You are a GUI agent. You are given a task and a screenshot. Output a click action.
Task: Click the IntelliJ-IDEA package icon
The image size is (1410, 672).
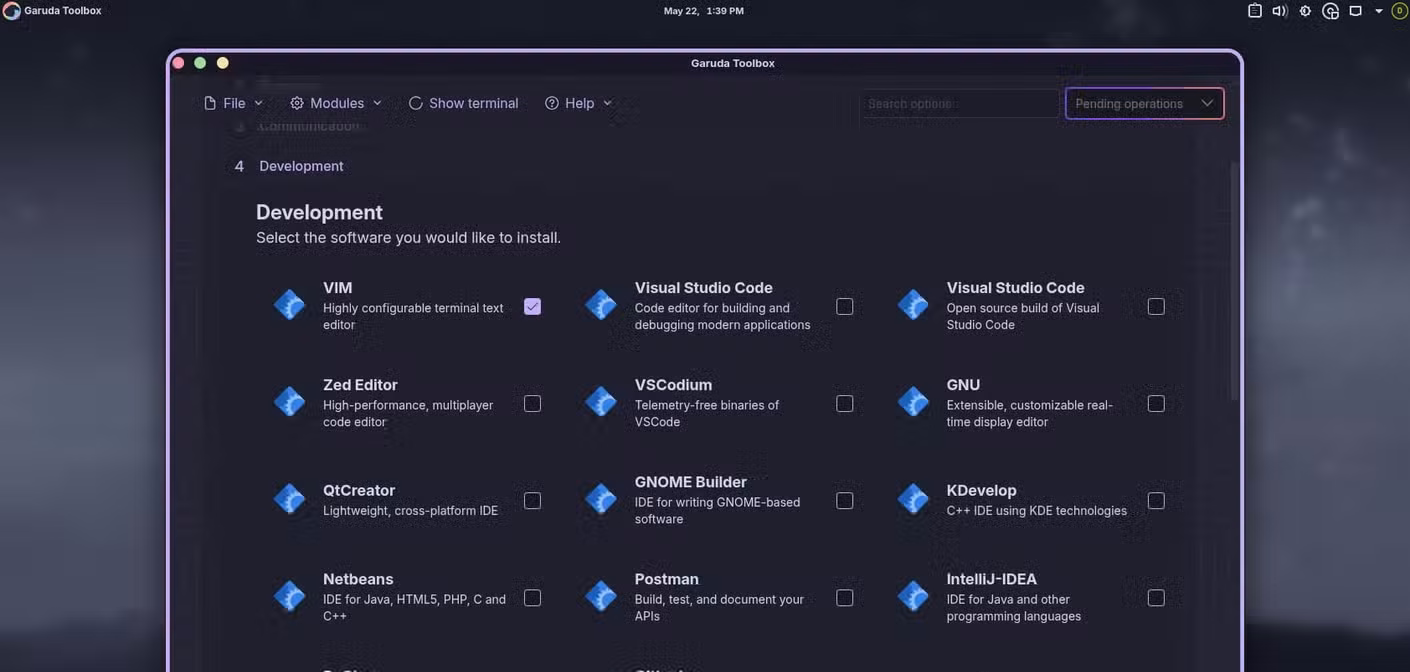tap(913, 596)
